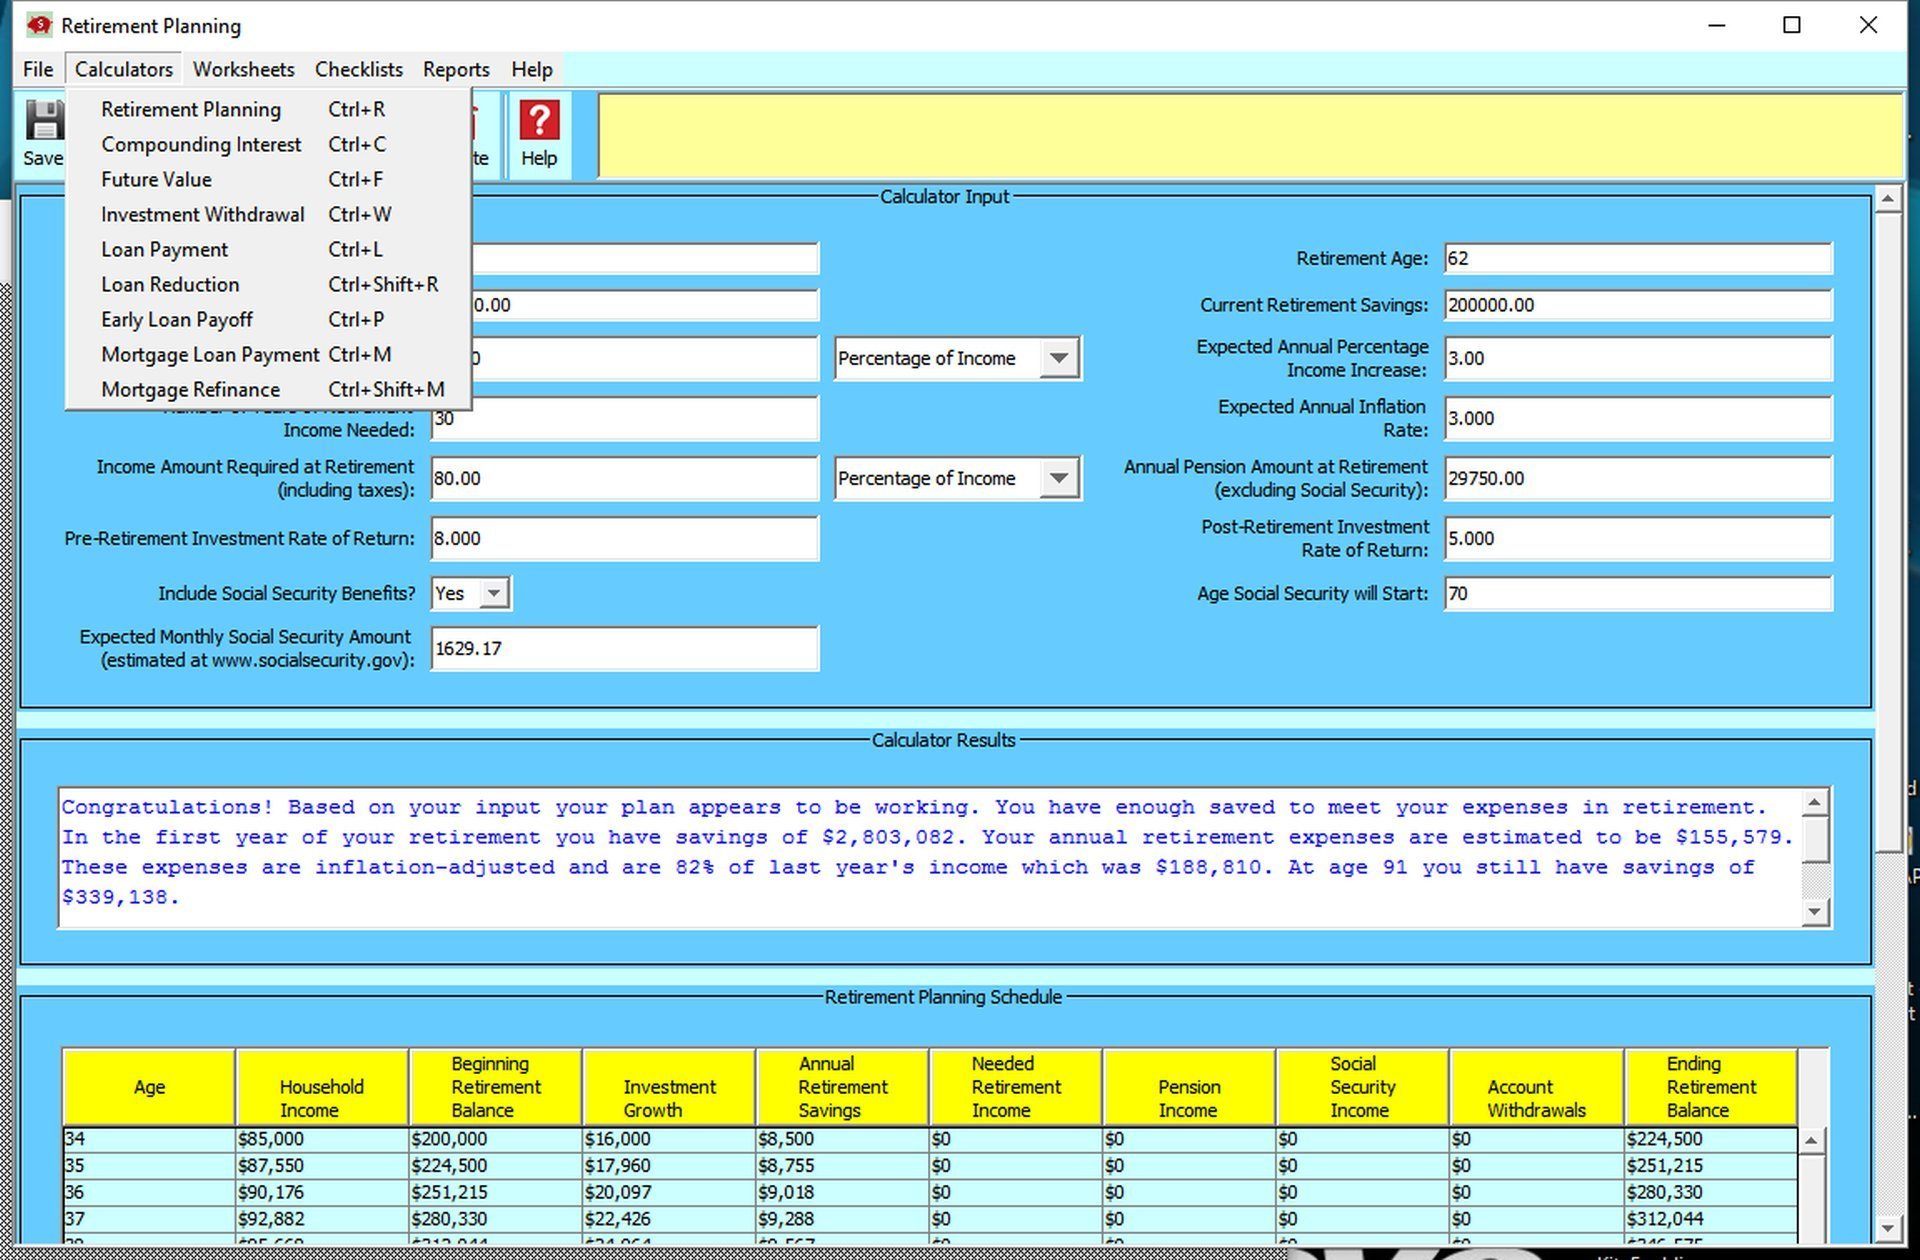The height and width of the screenshot is (1260, 1920).
Task: Open the Reports menu tab
Action: 455,69
